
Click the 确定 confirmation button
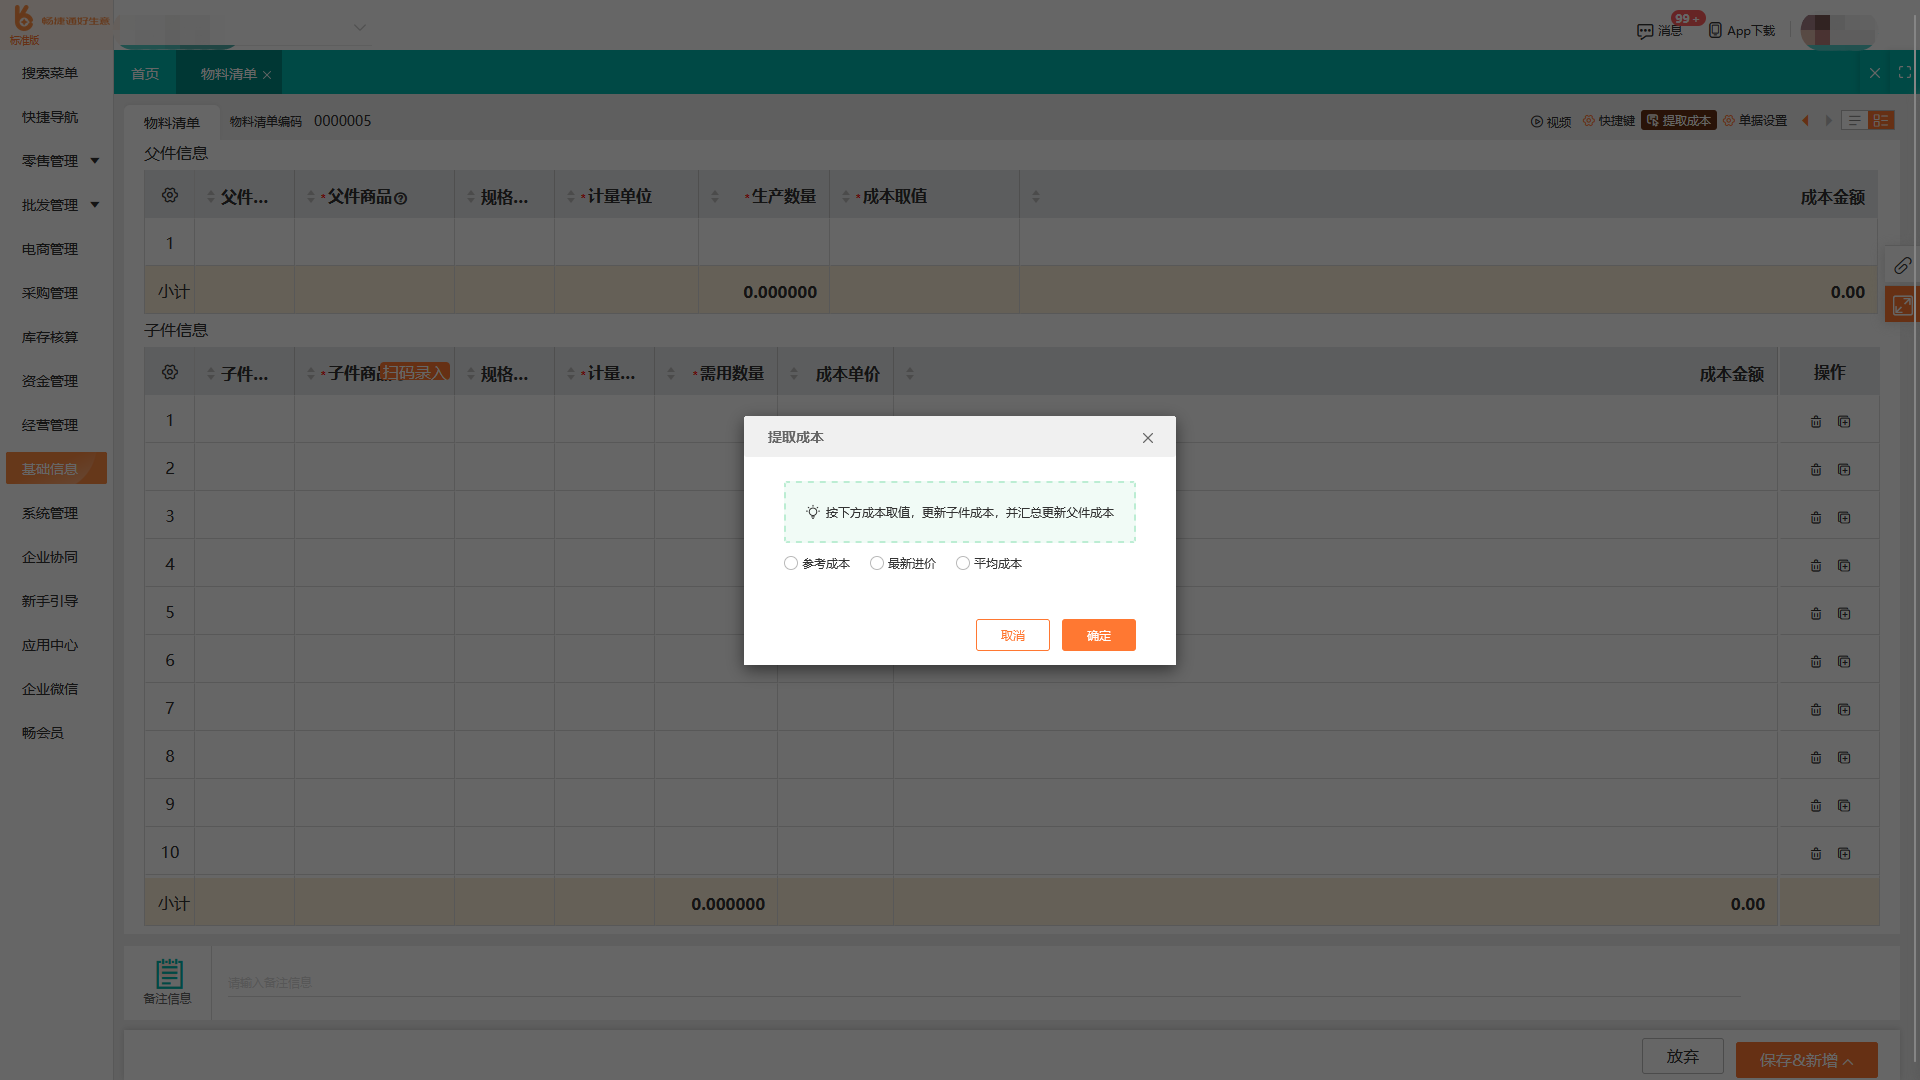point(1098,634)
